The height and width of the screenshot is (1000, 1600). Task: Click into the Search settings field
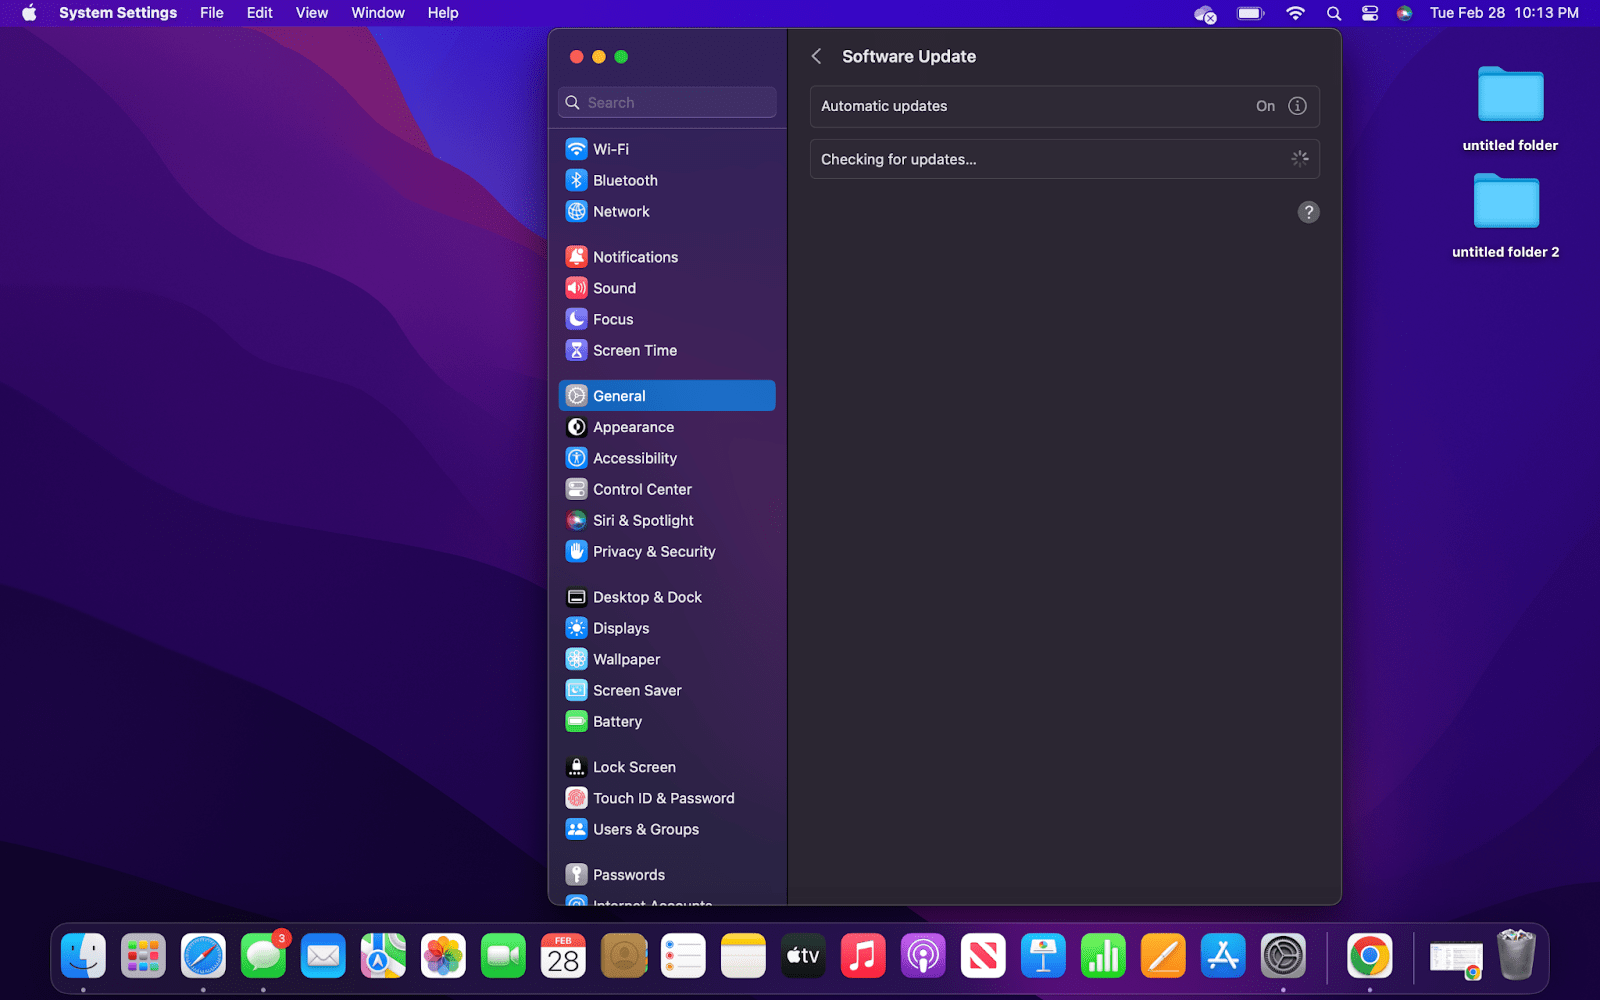tap(666, 102)
